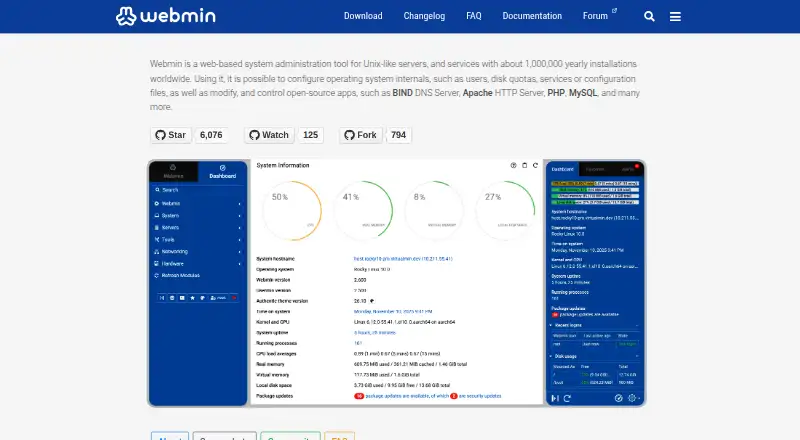Click the bold PHP link
800x440 pixels.
pyautogui.click(x=556, y=93)
